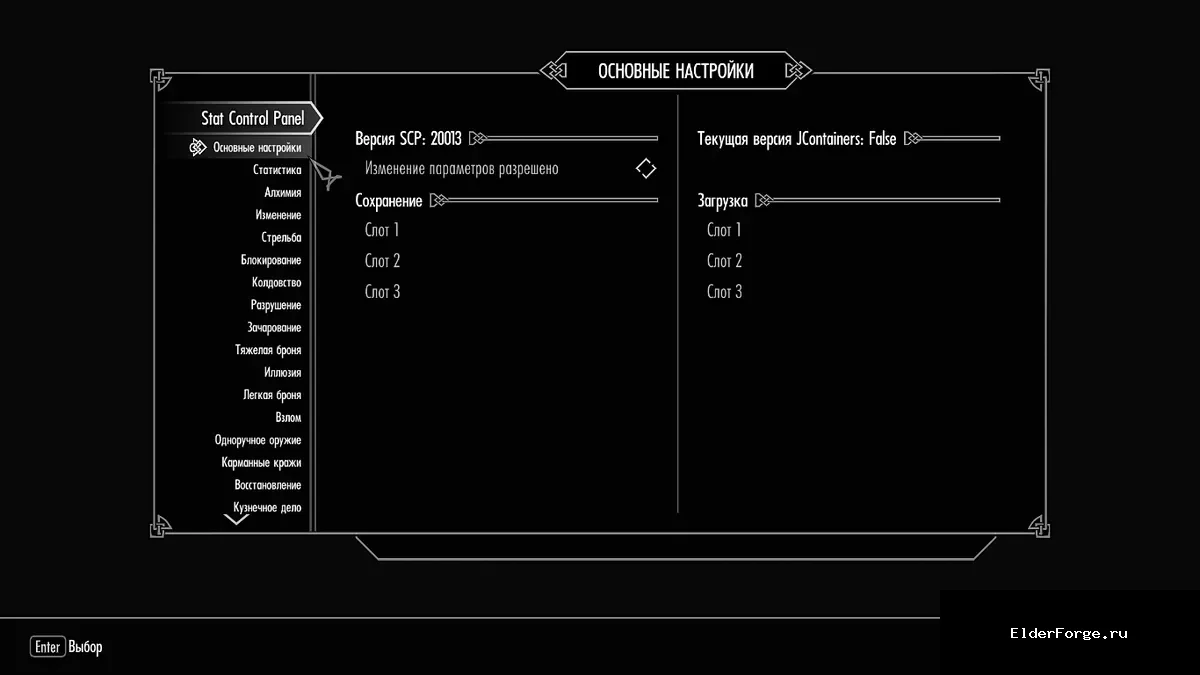1200x675 pixels.
Task: Open the Кузнечное дело page
Action: pyautogui.click(x=267, y=508)
